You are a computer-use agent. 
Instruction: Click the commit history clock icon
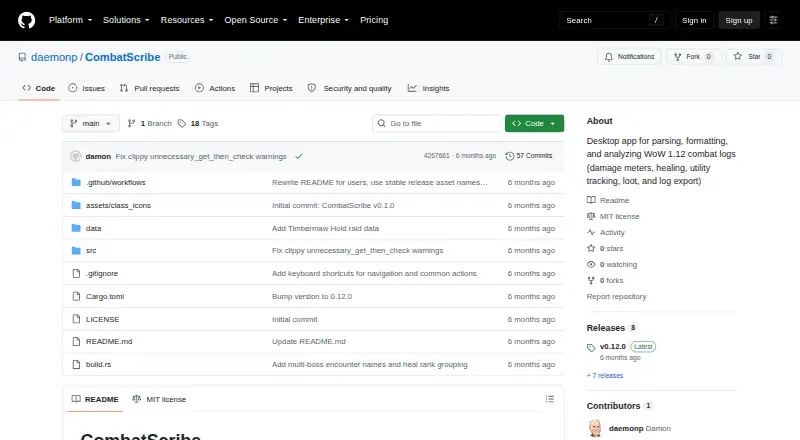pyautogui.click(x=509, y=156)
